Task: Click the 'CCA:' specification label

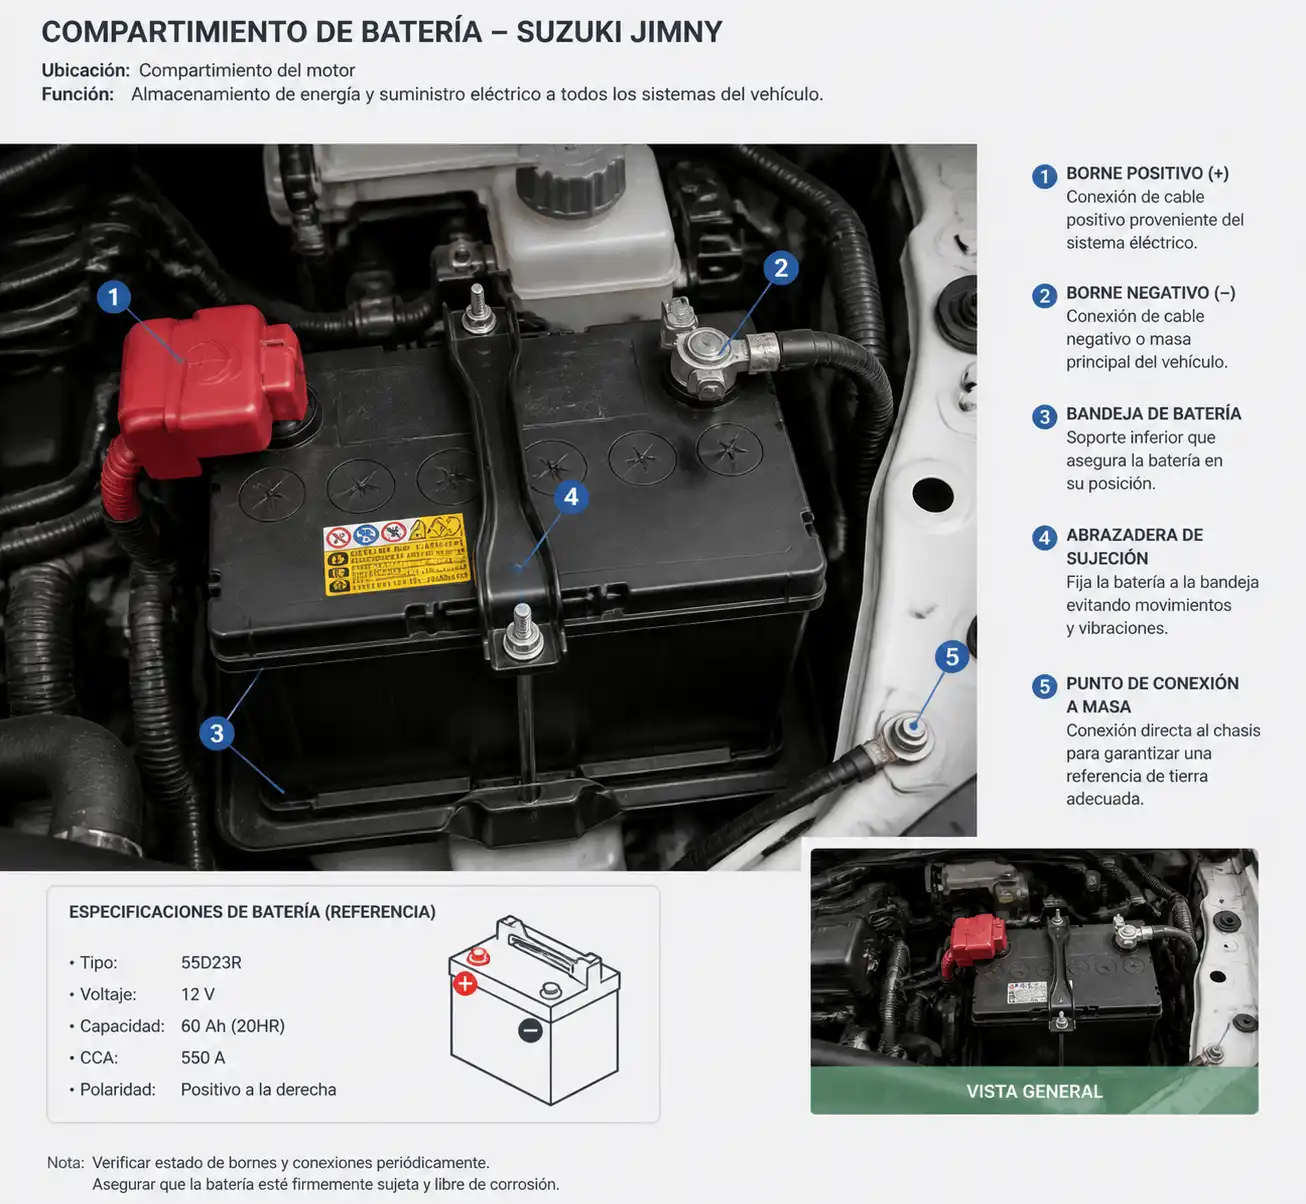Action: [x=99, y=1058]
